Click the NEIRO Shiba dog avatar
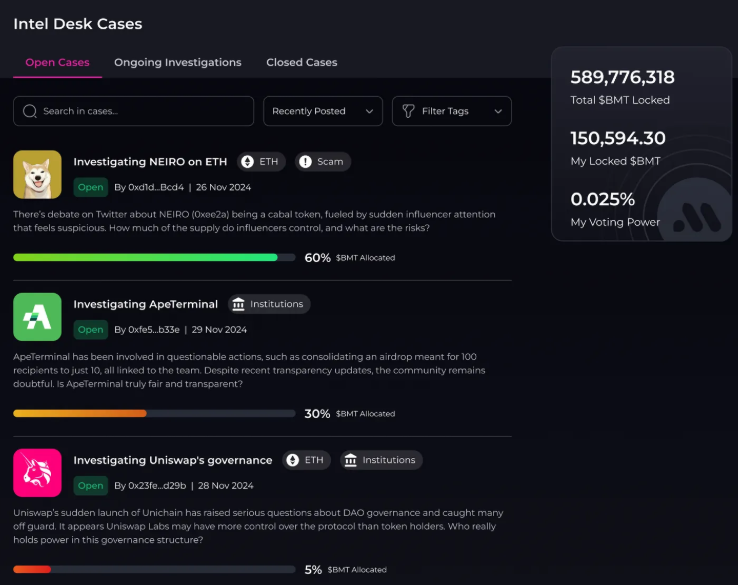 click(x=37, y=175)
